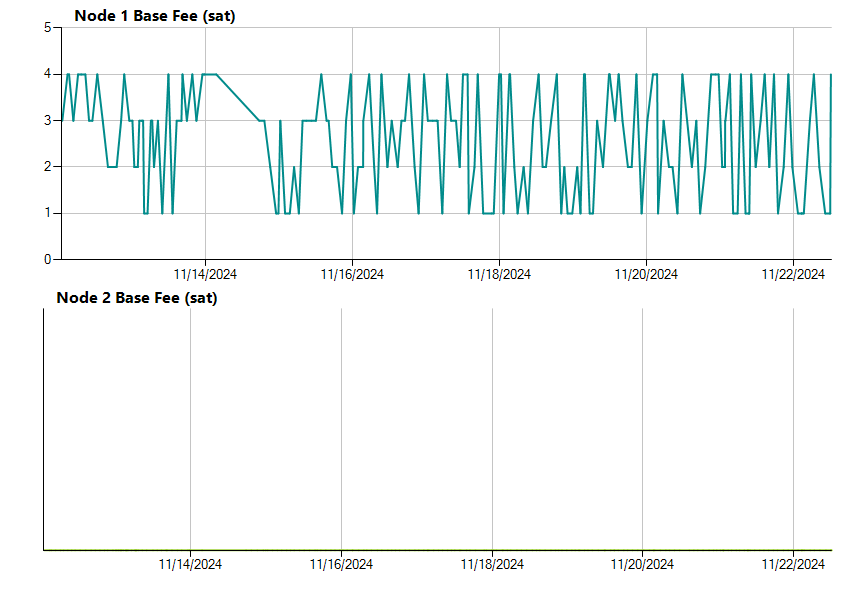The height and width of the screenshot is (600, 860).
Task: Select 11/14/2024 date label on Node 2 chart
Action: click(190, 564)
